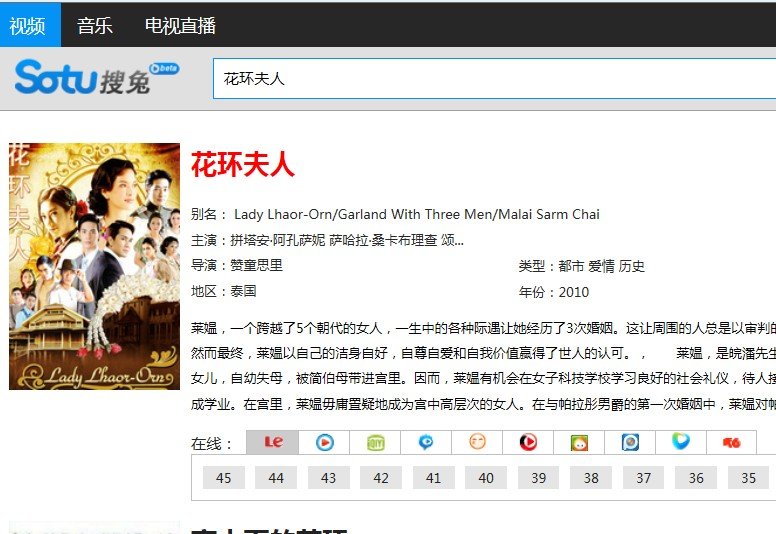Pick the multicolor Tencent Video source icon
The height and width of the screenshot is (534, 776).
681,442
